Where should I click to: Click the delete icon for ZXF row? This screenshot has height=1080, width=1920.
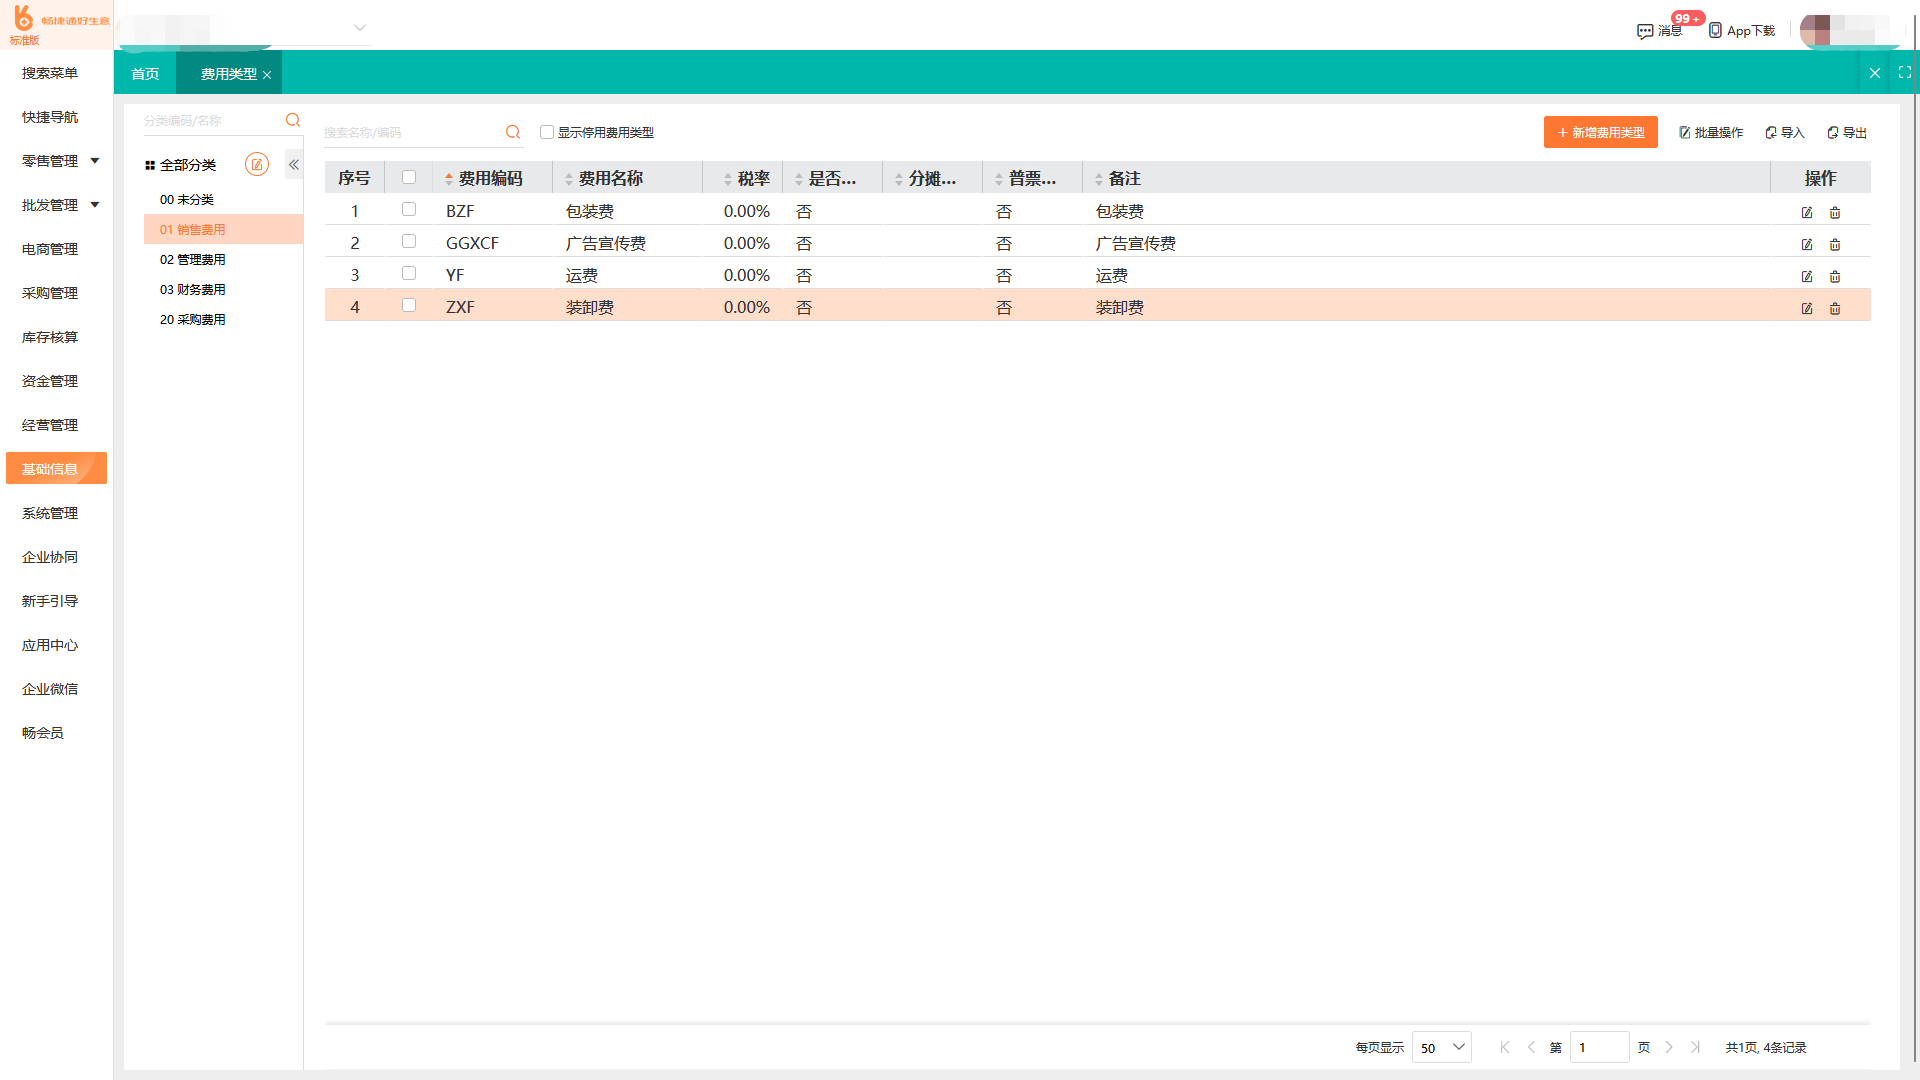pyautogui.click(x=1834, y=306)
